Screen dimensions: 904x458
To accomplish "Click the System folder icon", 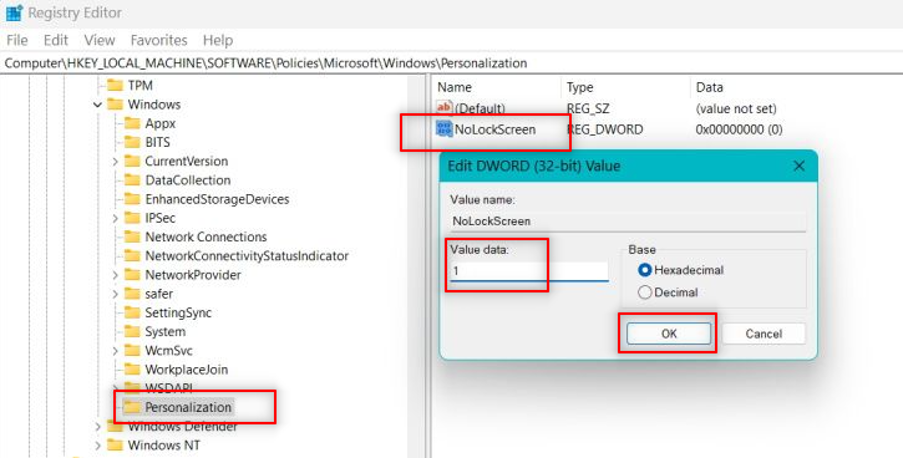I will 133,332.
